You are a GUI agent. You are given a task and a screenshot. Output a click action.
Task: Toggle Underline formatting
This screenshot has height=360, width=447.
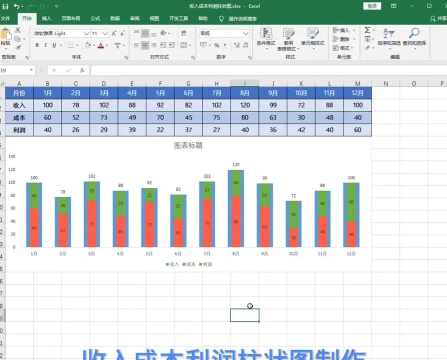pos(54,45)
